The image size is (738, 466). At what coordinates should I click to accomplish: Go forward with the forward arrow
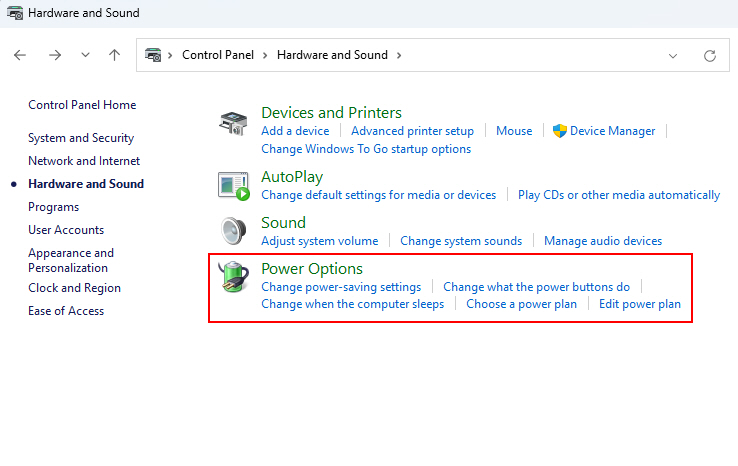click(55, 55)
